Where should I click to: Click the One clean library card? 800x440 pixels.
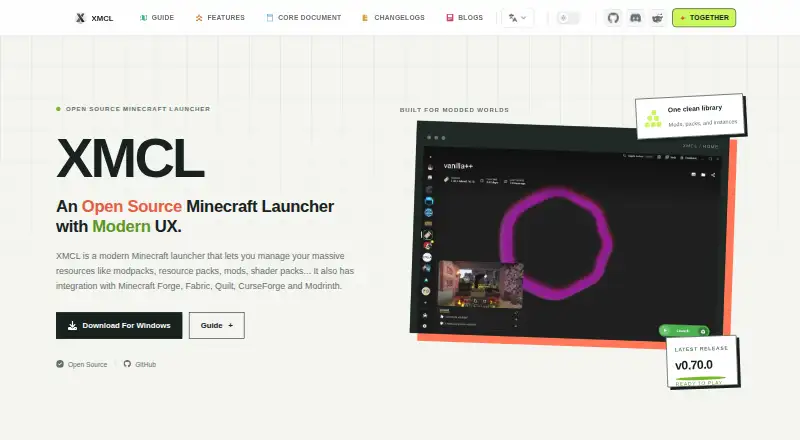(690, 116)
